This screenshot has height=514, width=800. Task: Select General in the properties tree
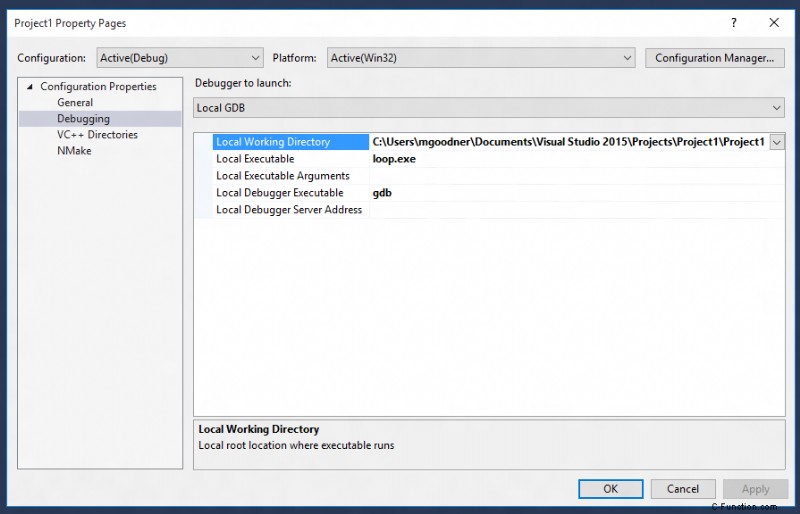pos(75,103)
